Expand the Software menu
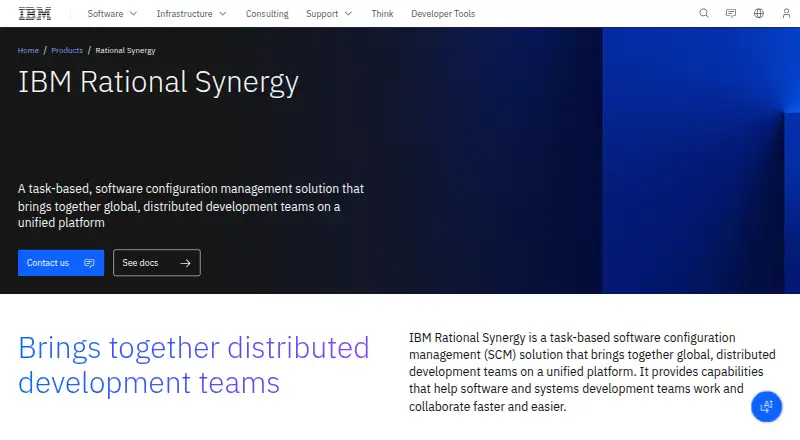 pyautogui.click(x=112, y=14)
